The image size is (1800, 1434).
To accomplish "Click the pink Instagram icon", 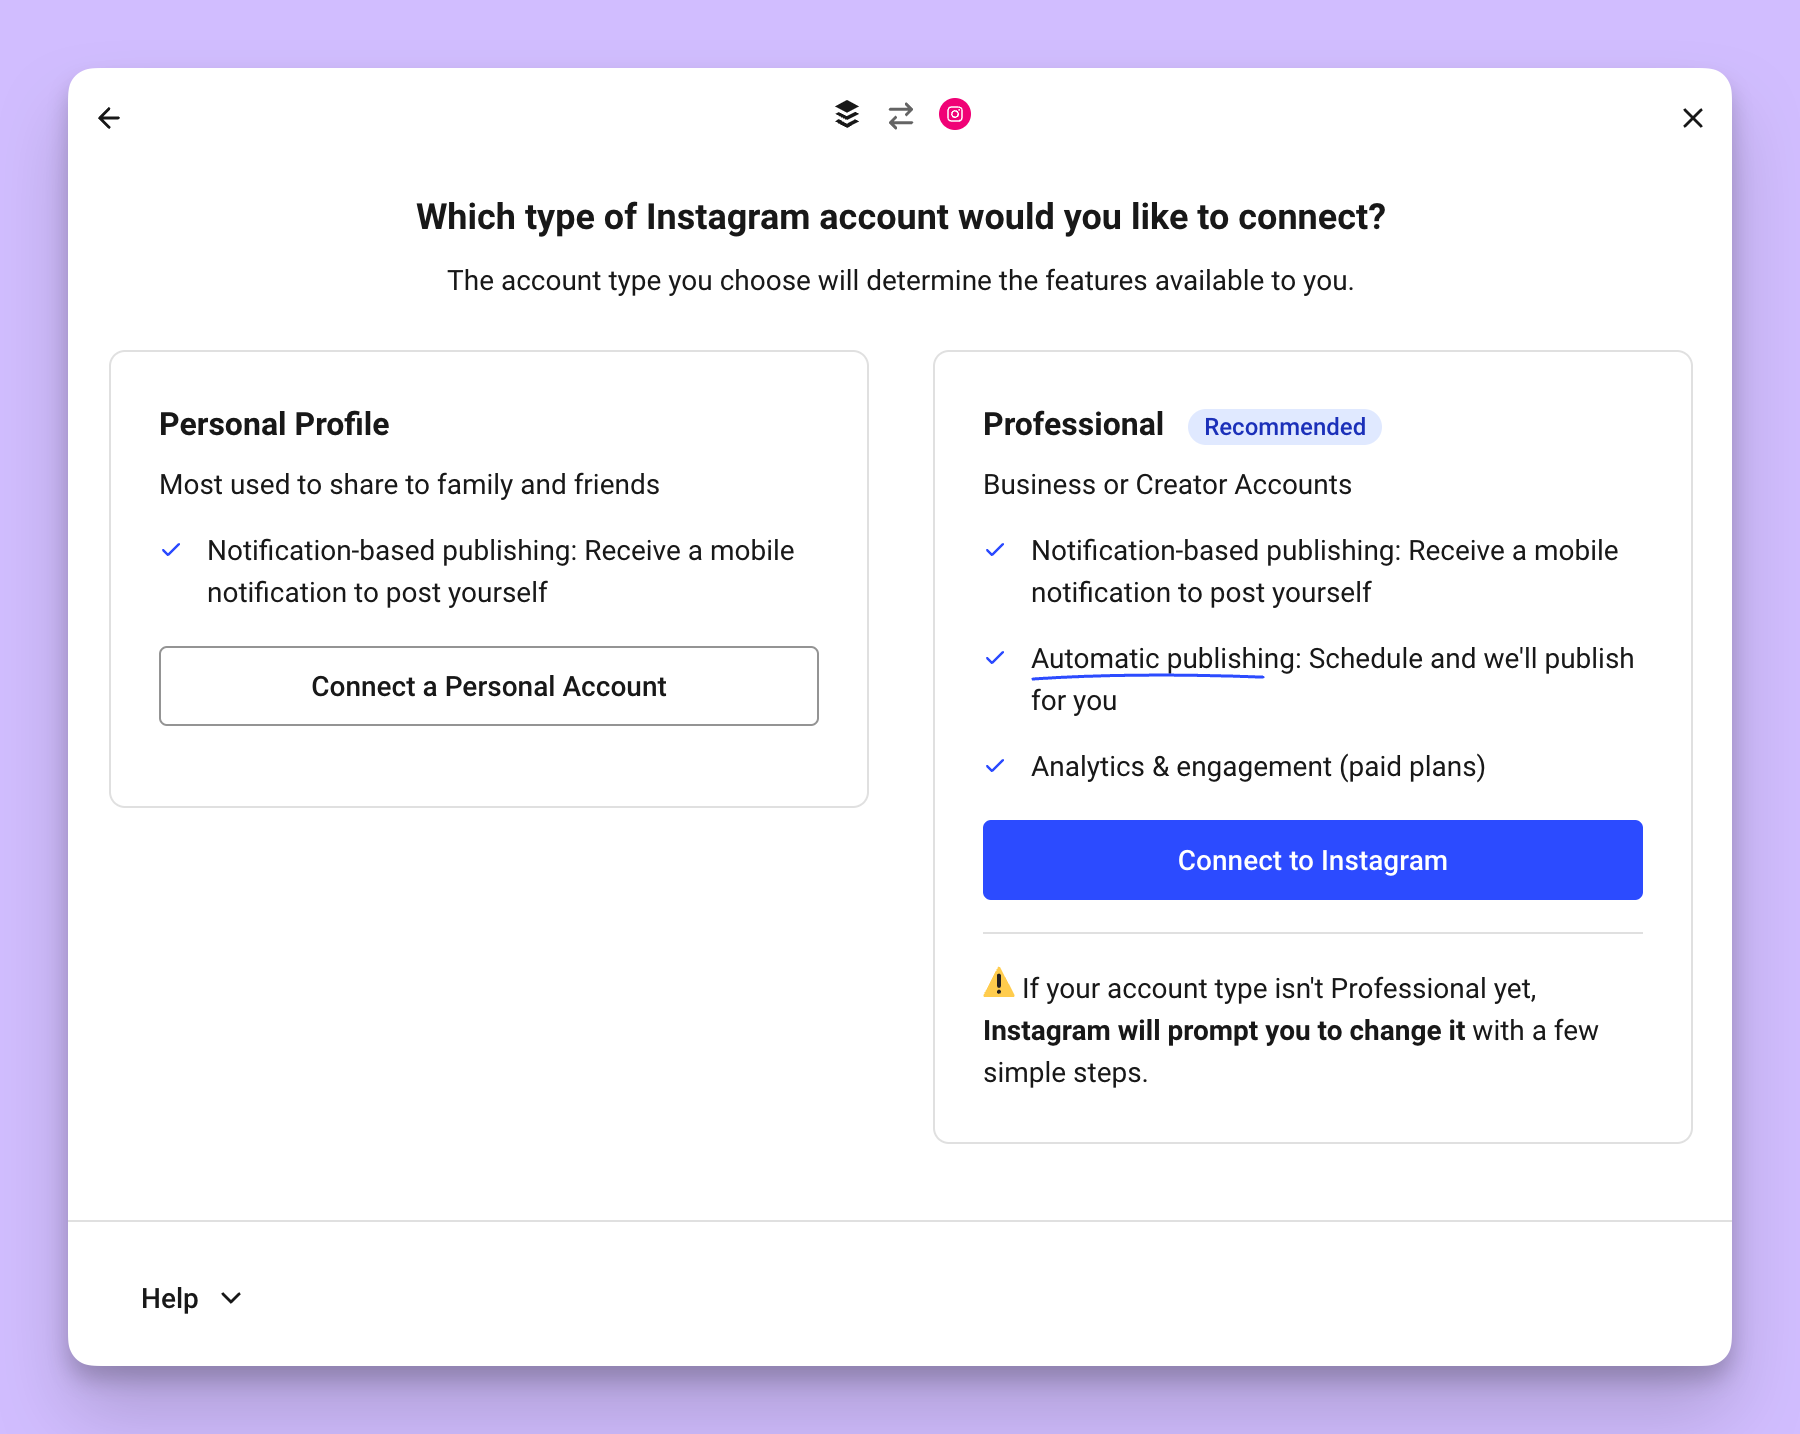I will (955, 114).
